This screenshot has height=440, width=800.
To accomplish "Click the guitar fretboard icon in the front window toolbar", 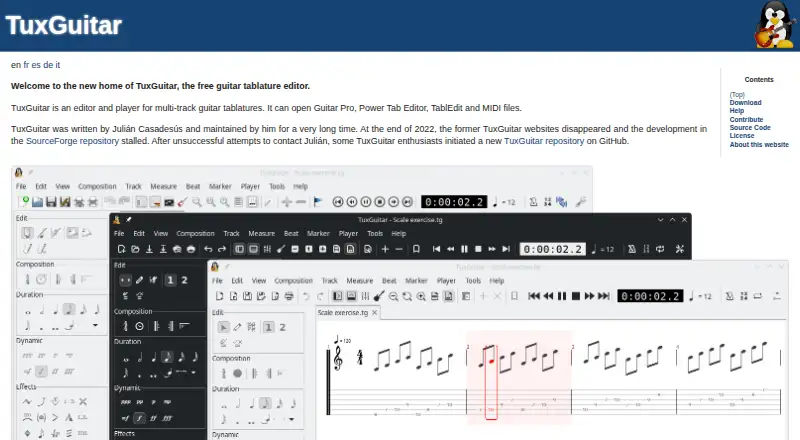I will [379, 296].
